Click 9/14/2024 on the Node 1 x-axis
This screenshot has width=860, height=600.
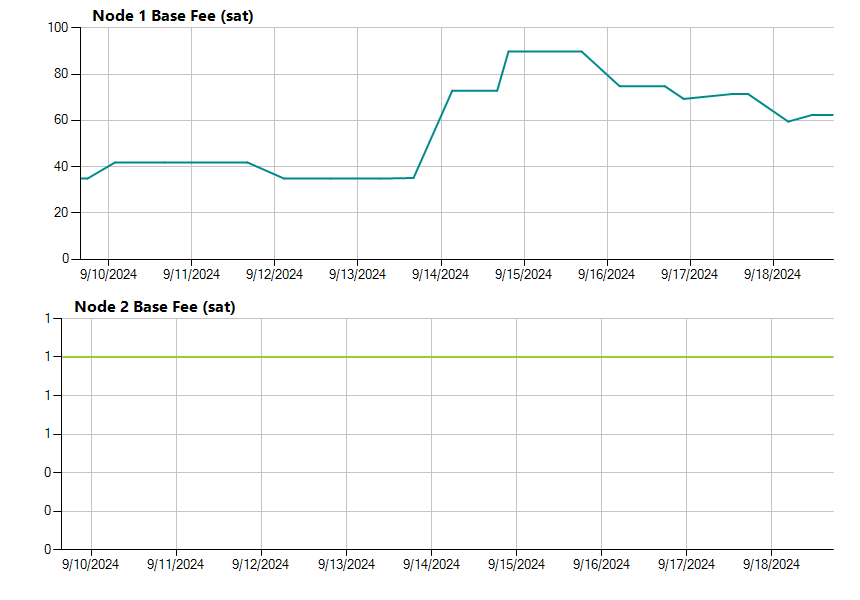(440, 274)
